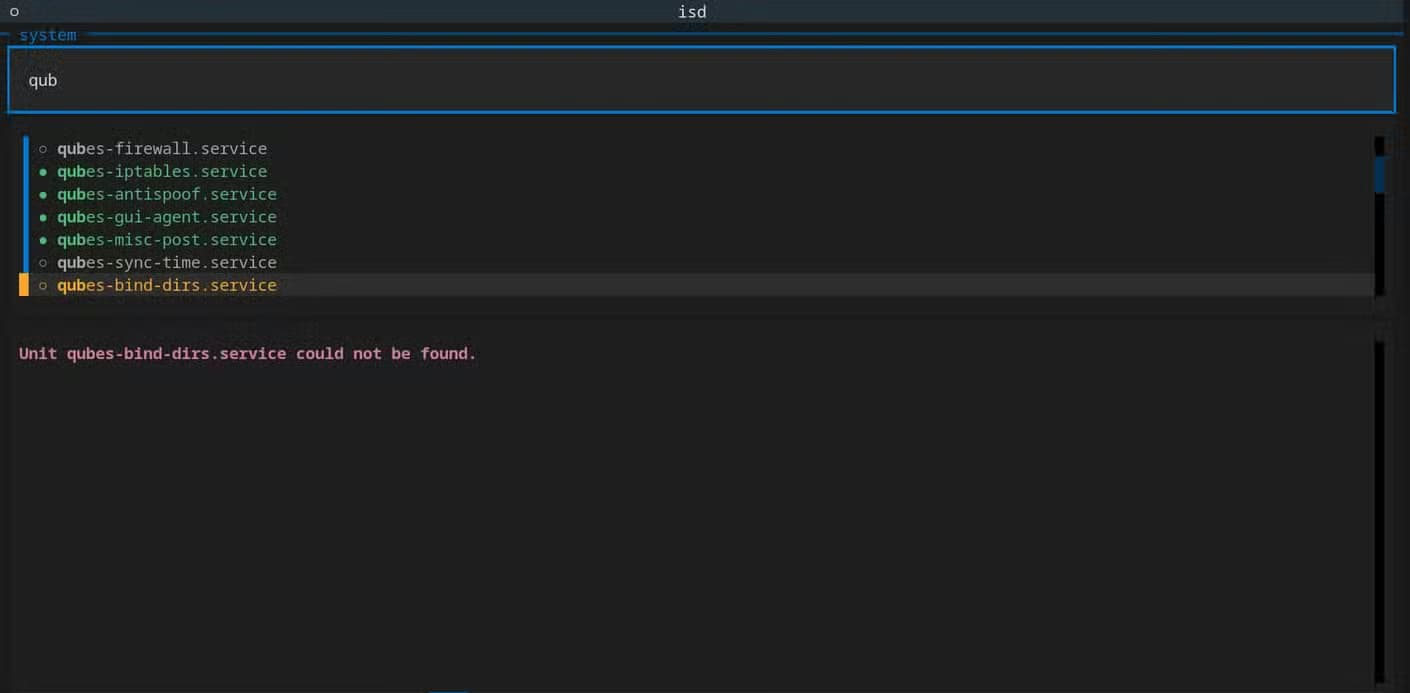Click the preview pane scrollbar

pos(1380,511)
